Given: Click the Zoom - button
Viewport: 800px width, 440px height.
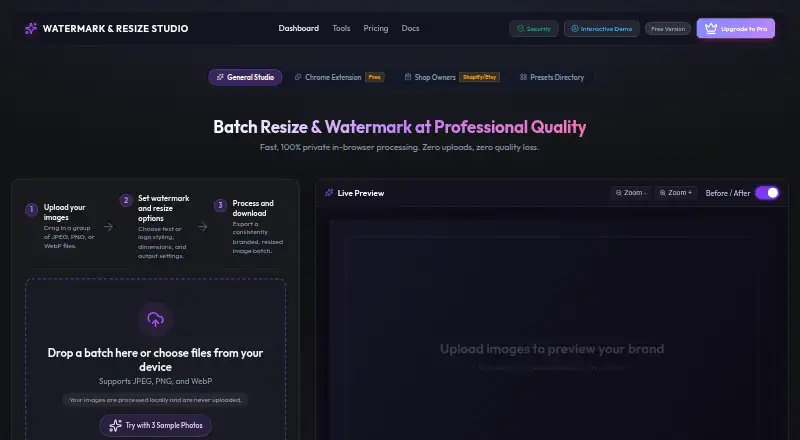Looking at the screenshot, I should (631, 193).
